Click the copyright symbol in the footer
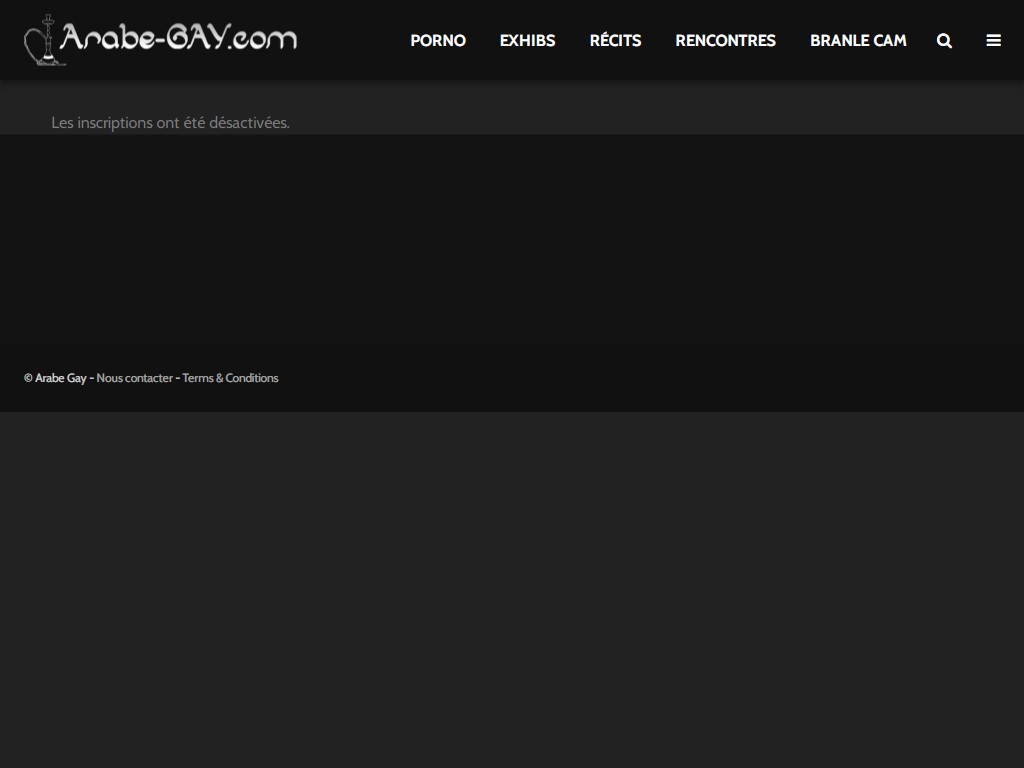Screen dimensions: 1024x768 click(x=28, y=378)
